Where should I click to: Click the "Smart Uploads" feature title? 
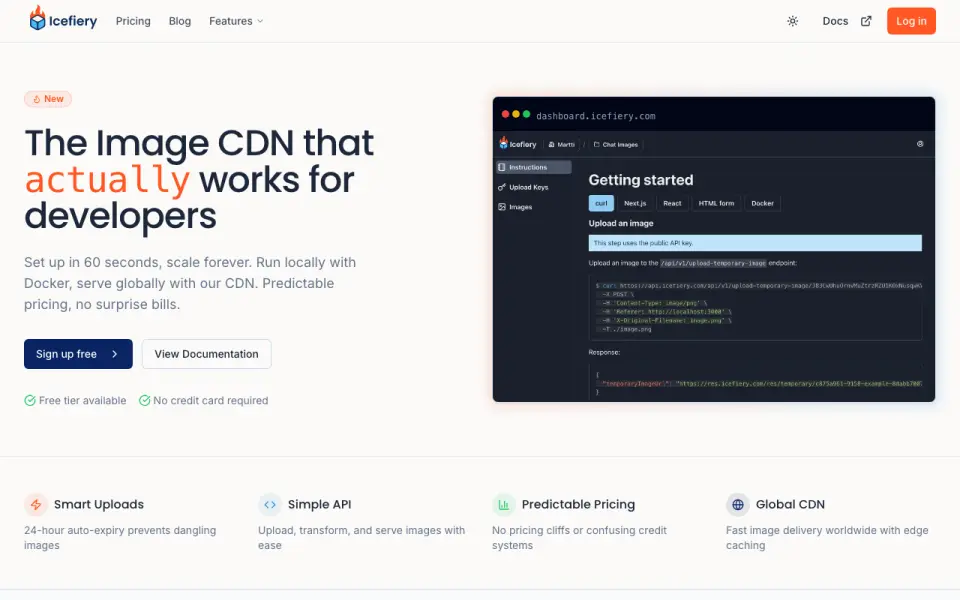tap(99, 504)
